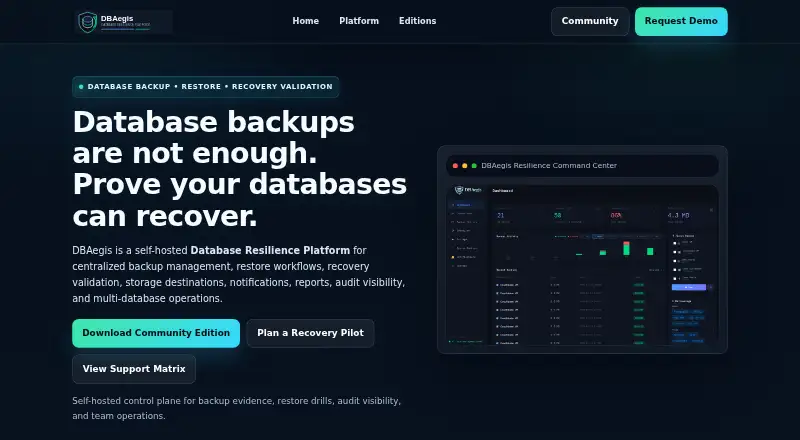This screenshot has width=800, height=440.
Task: Click the green status dot in the hero badge
Action: pos(81,87)
